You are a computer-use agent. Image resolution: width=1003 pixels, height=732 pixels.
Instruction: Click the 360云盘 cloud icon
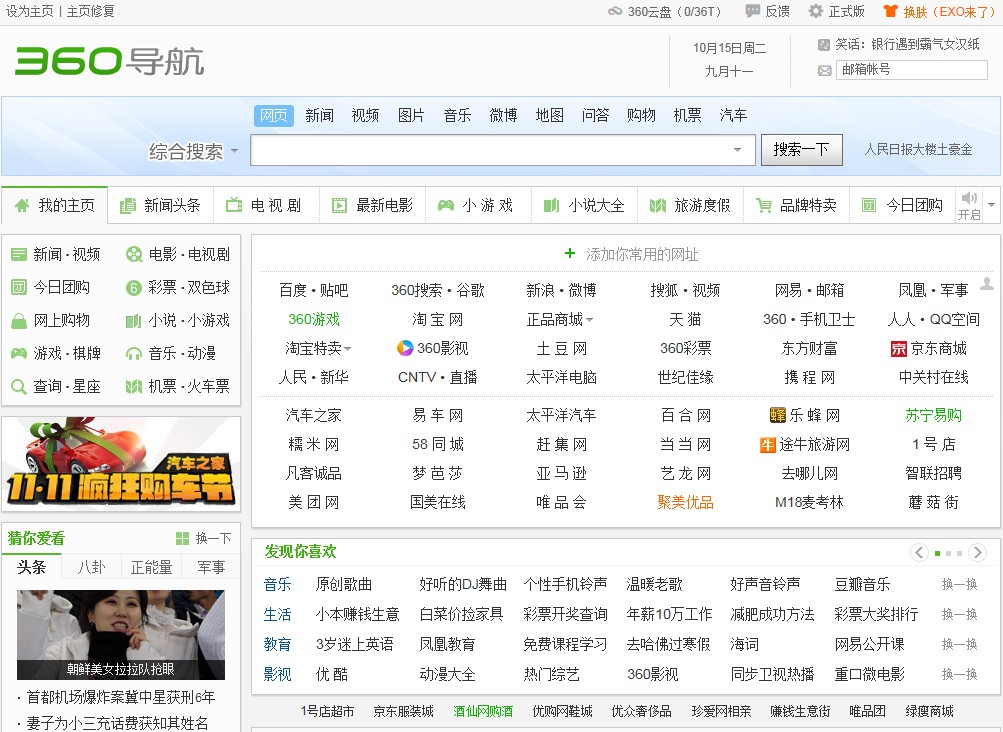[x=615, y=12]
